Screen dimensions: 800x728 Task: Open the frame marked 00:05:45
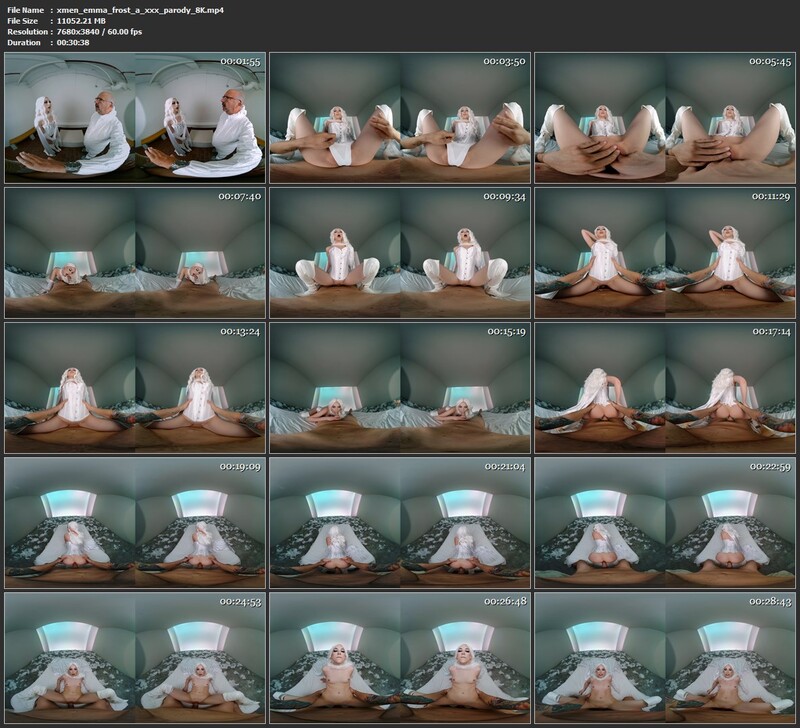click(665, 117)
